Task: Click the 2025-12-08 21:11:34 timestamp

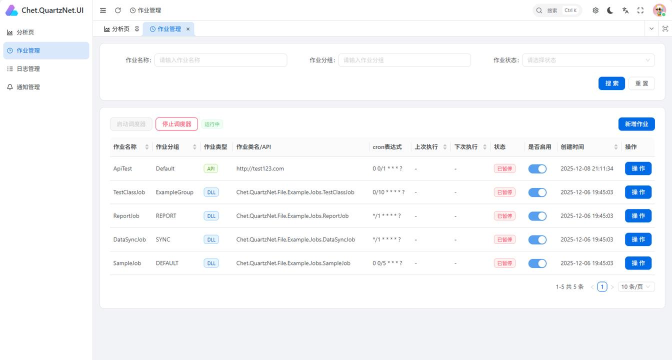Action: [587, 169]
